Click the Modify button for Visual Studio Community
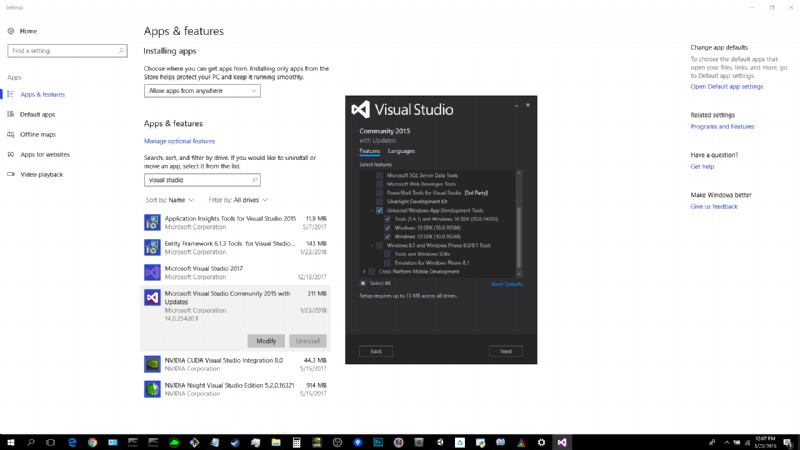The image size is (800, 450). tap(266, 341)
